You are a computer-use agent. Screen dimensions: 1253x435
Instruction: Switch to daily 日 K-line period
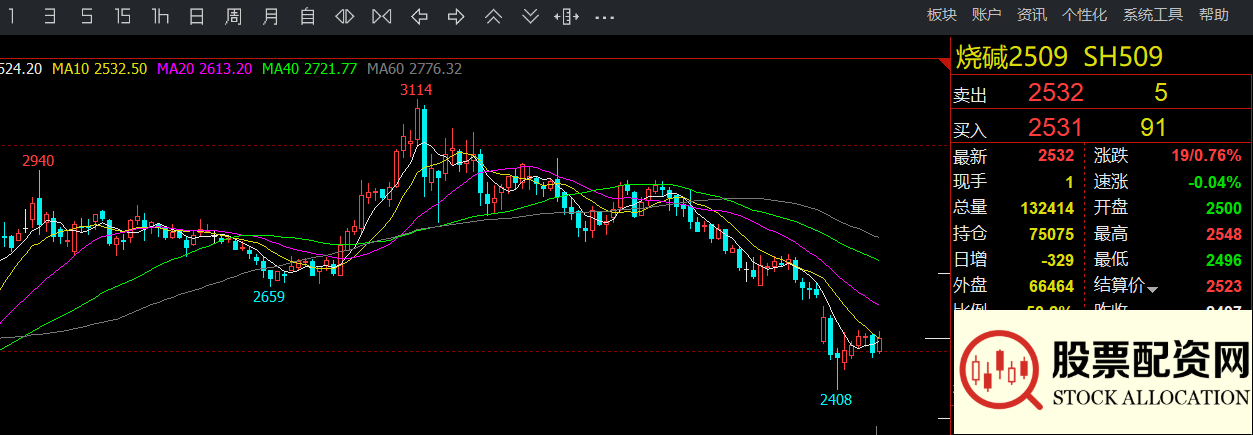pyautogui.click(x=197, y=16)
